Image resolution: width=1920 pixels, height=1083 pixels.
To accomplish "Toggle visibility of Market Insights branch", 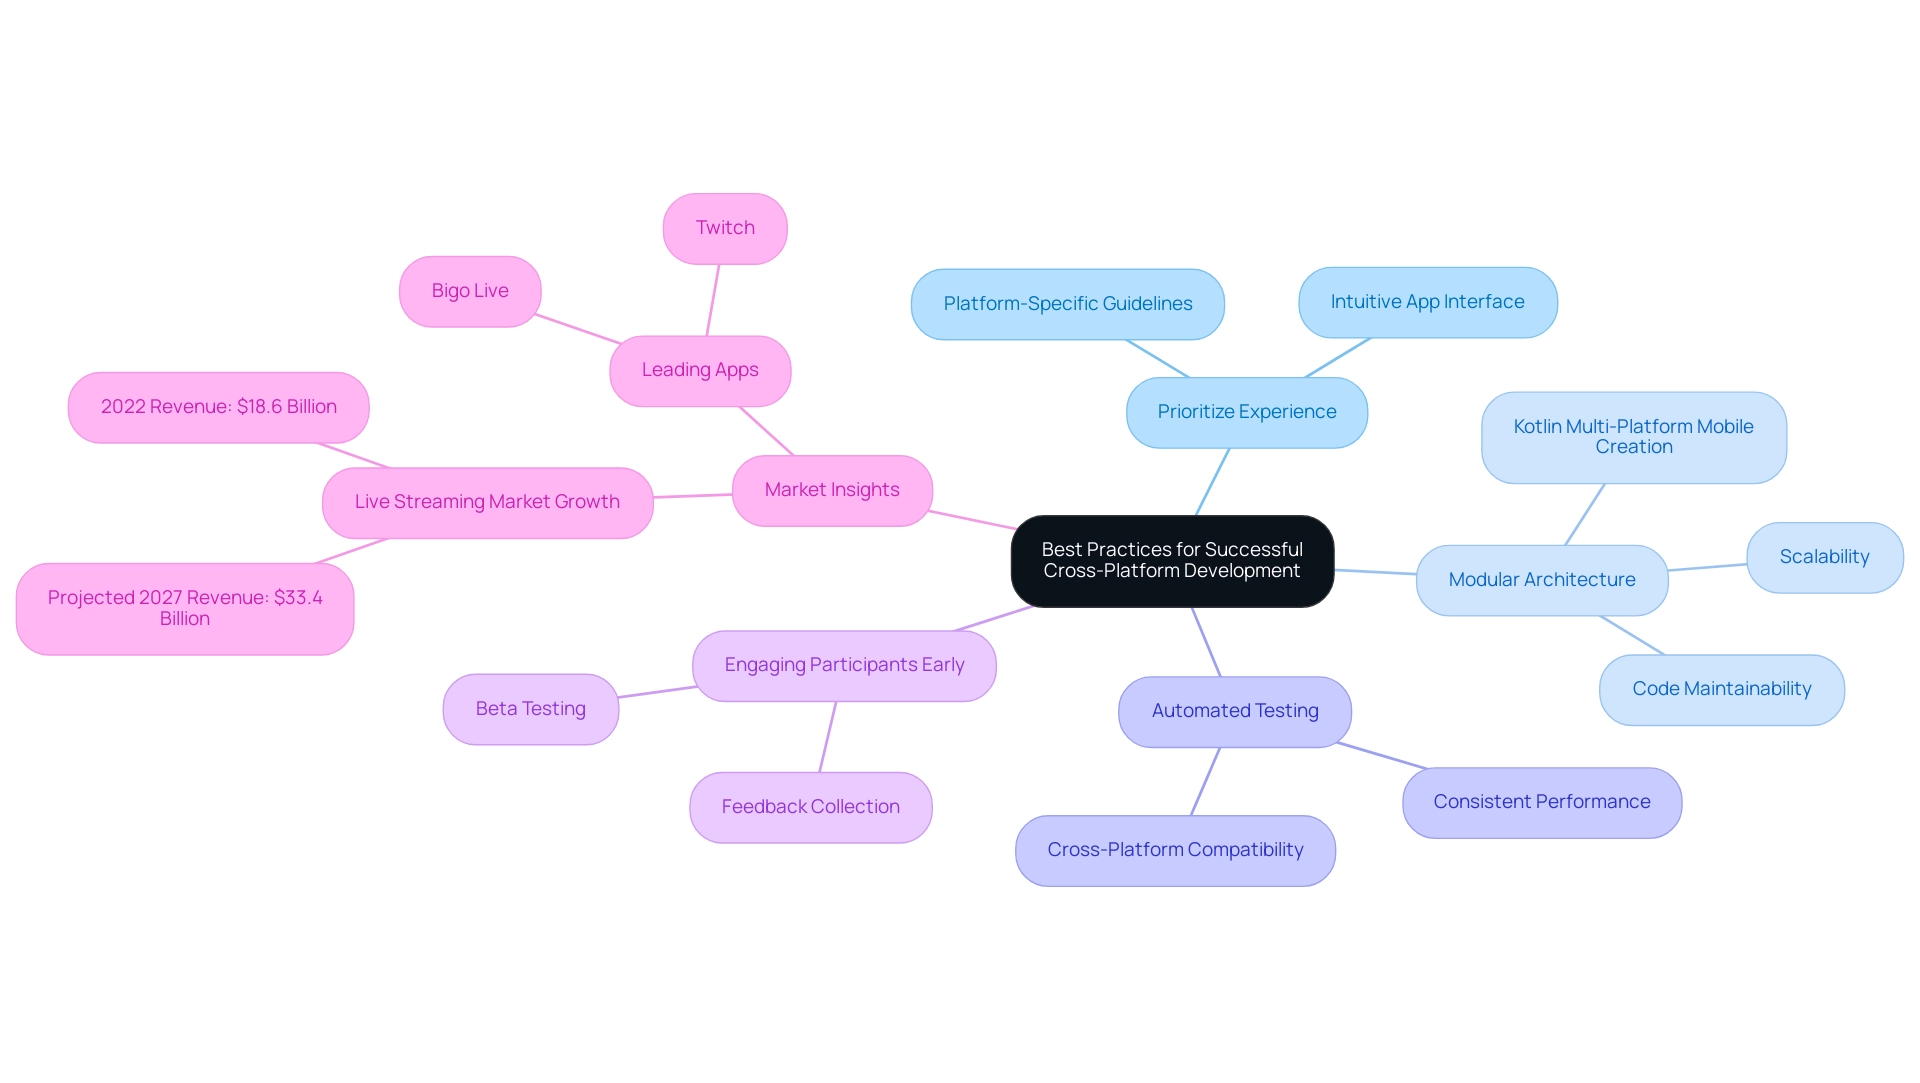I will click(828, 488).
